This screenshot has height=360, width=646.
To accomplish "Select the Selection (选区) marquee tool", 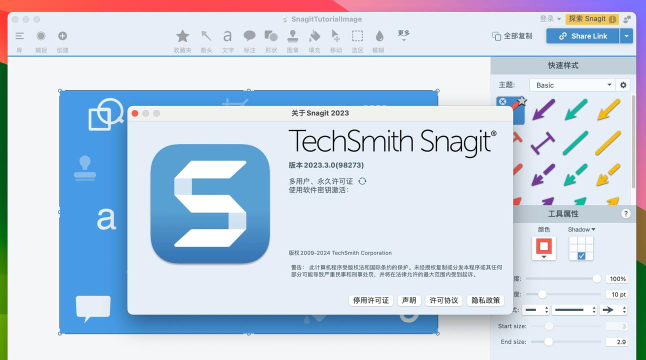I will [357, 36].
